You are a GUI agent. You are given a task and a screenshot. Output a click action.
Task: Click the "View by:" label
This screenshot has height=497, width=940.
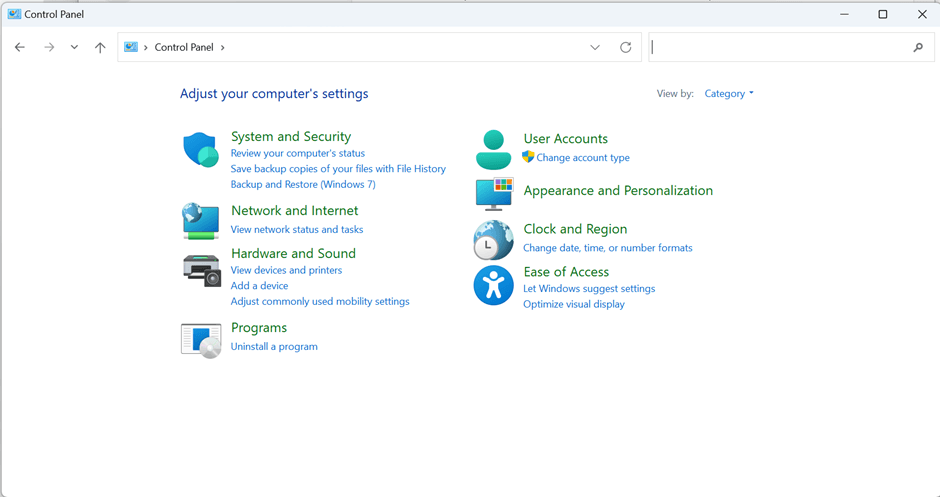click(675, 94)
